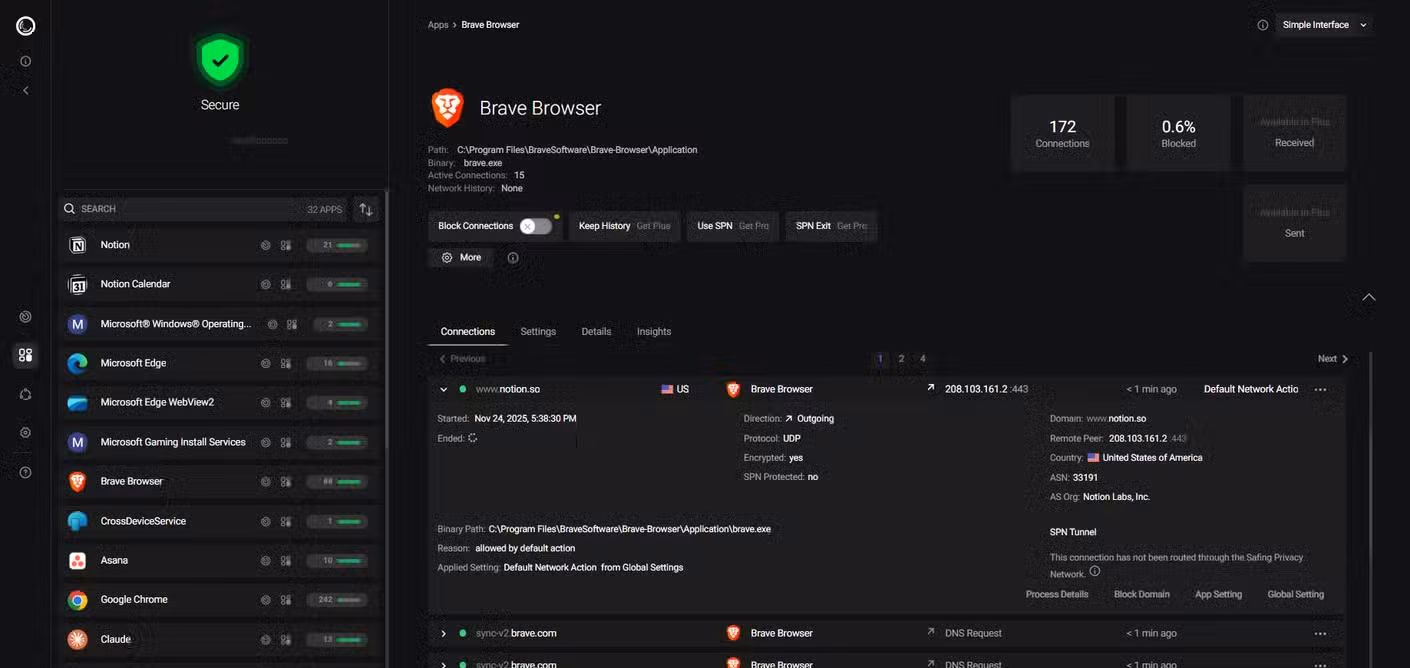This screenshot has width=1410, height=668.
Task: Click the grid icon in Microsoft Windows Operating row
Action: click(292, 324)
